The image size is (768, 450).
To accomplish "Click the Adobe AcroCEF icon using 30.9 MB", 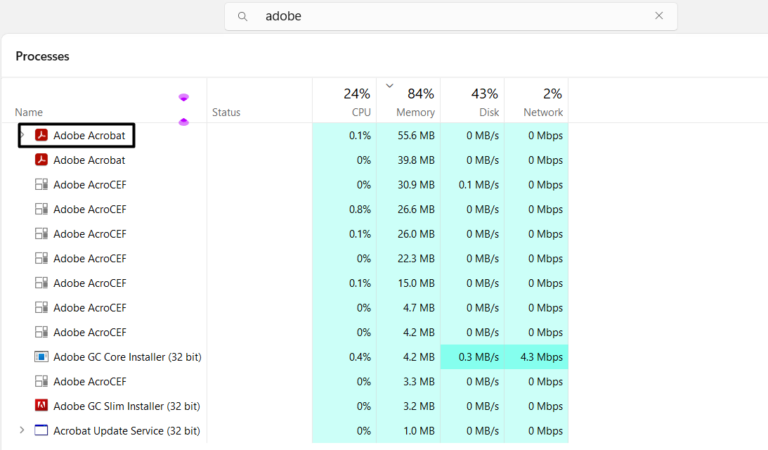I will click(42, 185).
